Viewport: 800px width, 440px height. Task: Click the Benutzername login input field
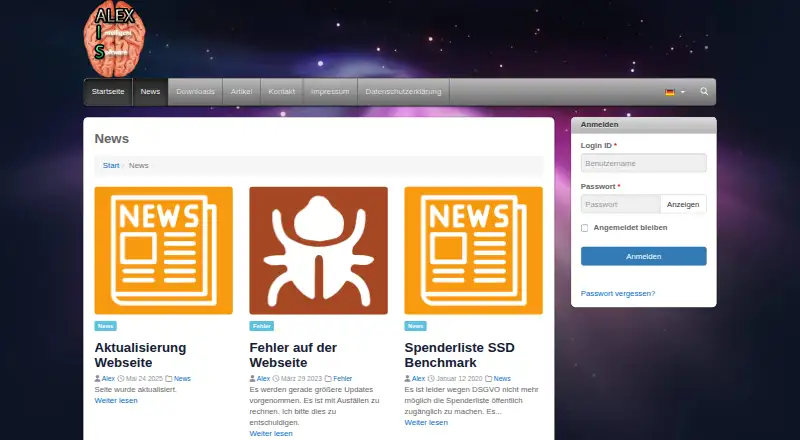click(643, 163)
